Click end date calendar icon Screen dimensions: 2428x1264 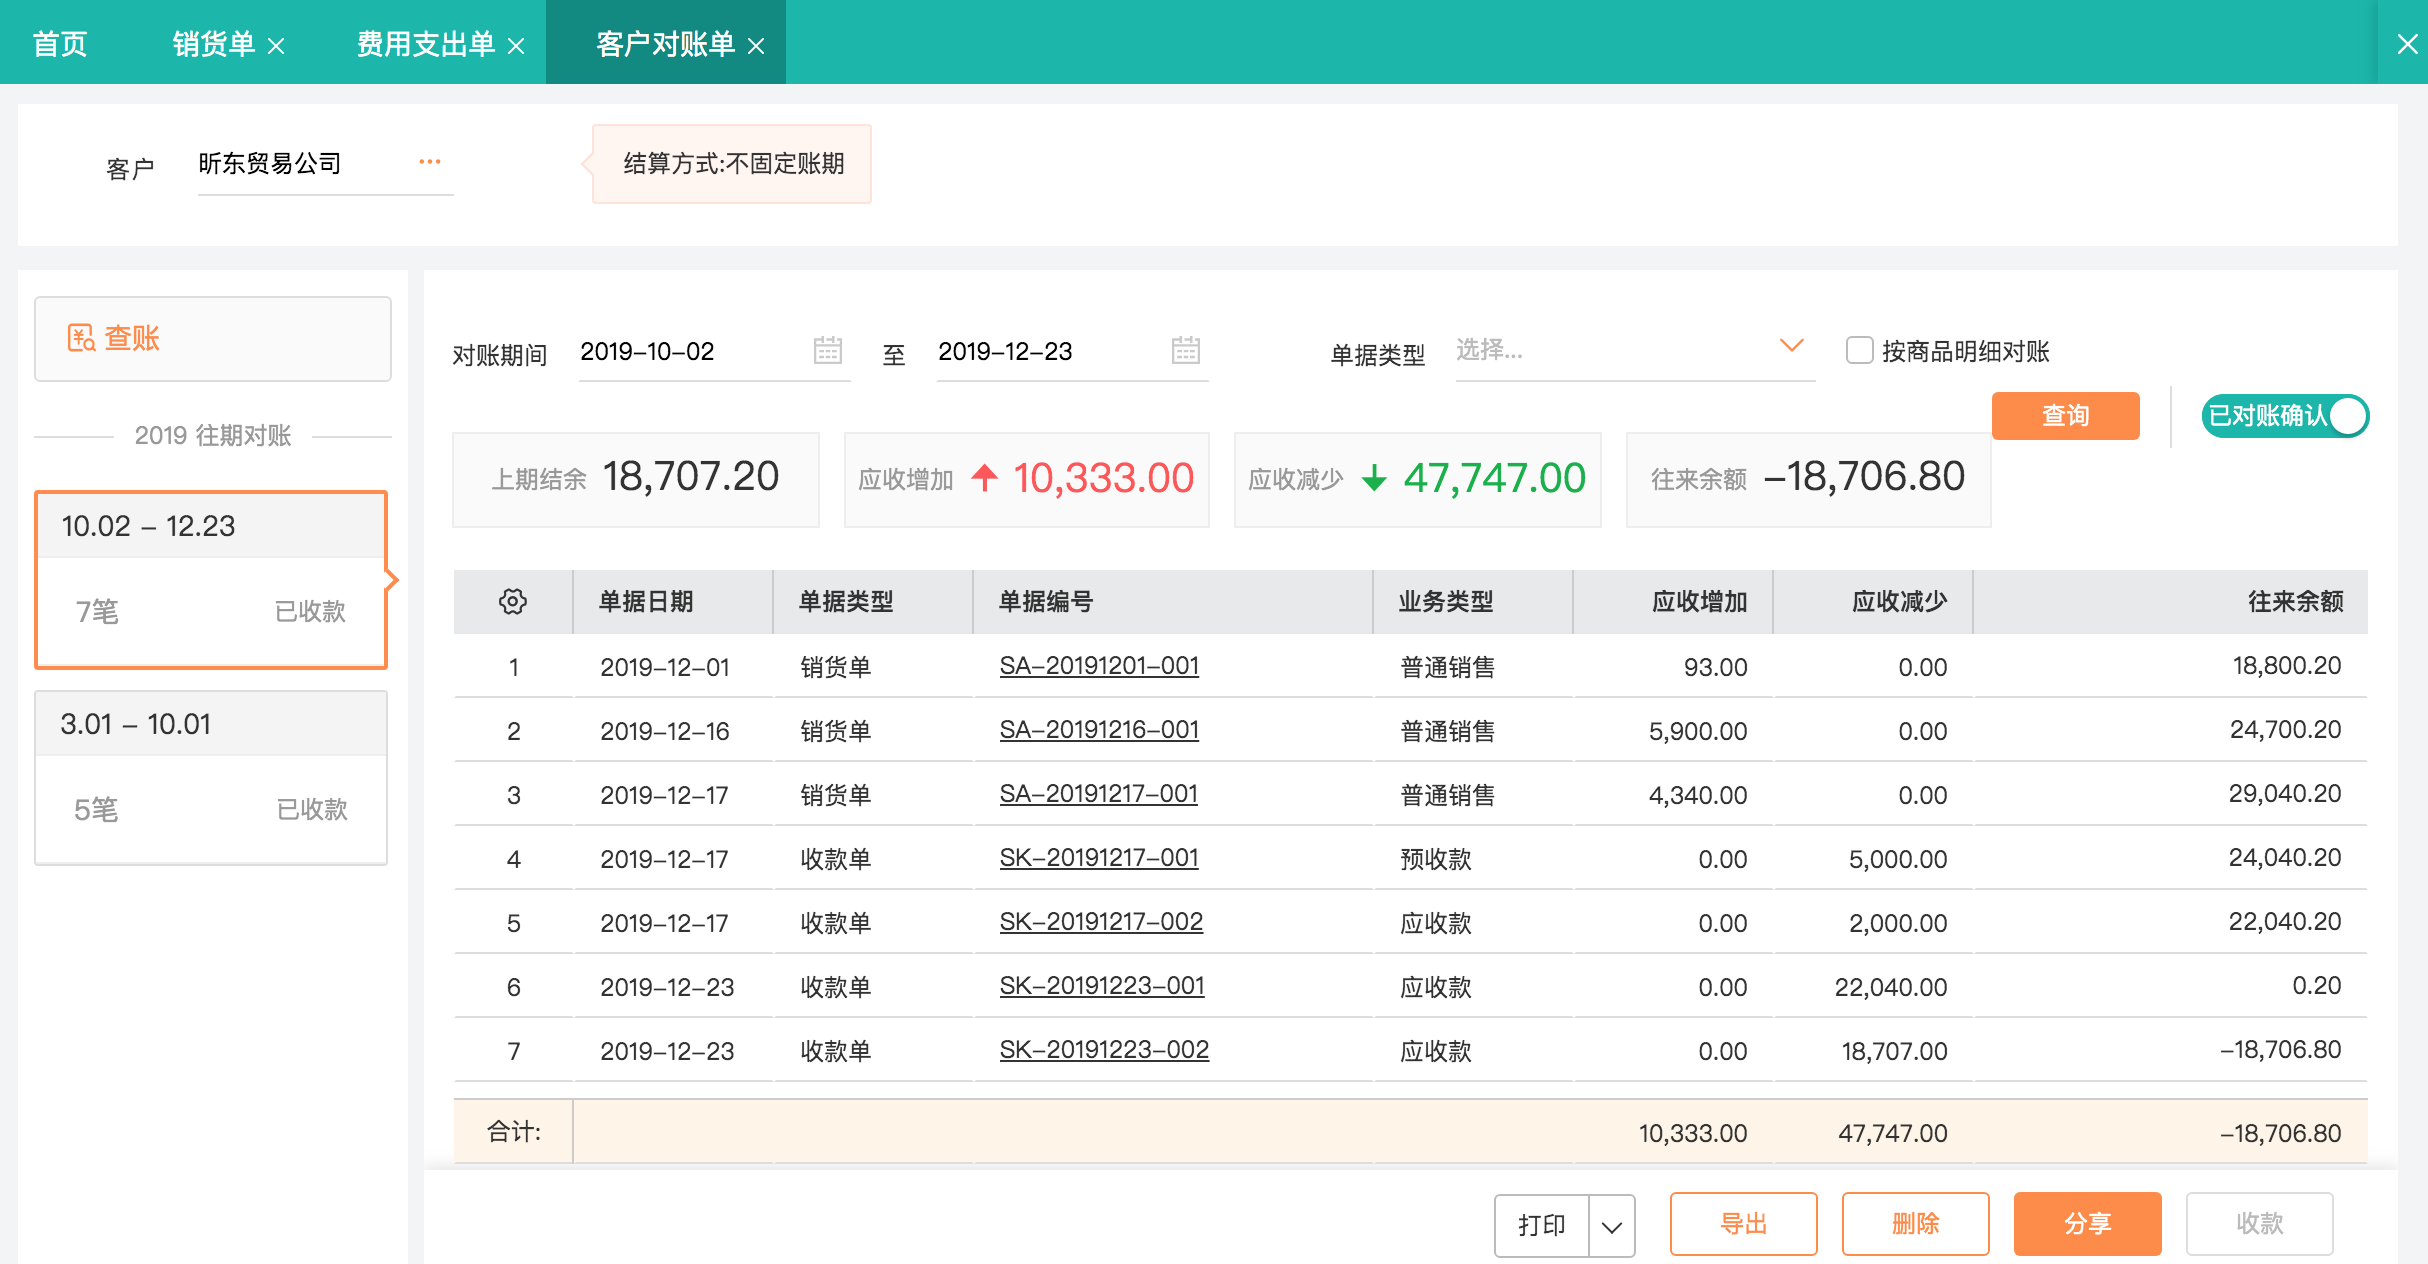point(1185,352)
